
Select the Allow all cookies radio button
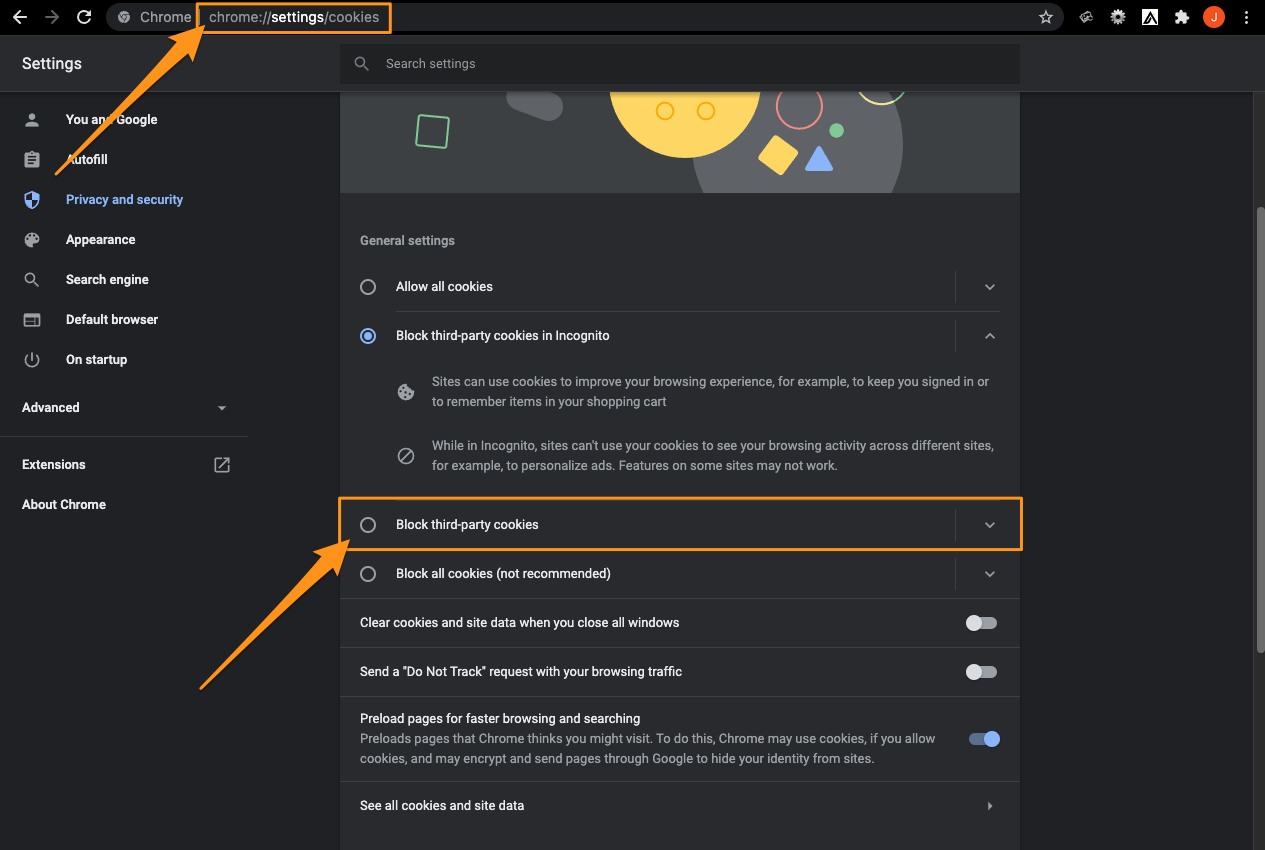368,287
